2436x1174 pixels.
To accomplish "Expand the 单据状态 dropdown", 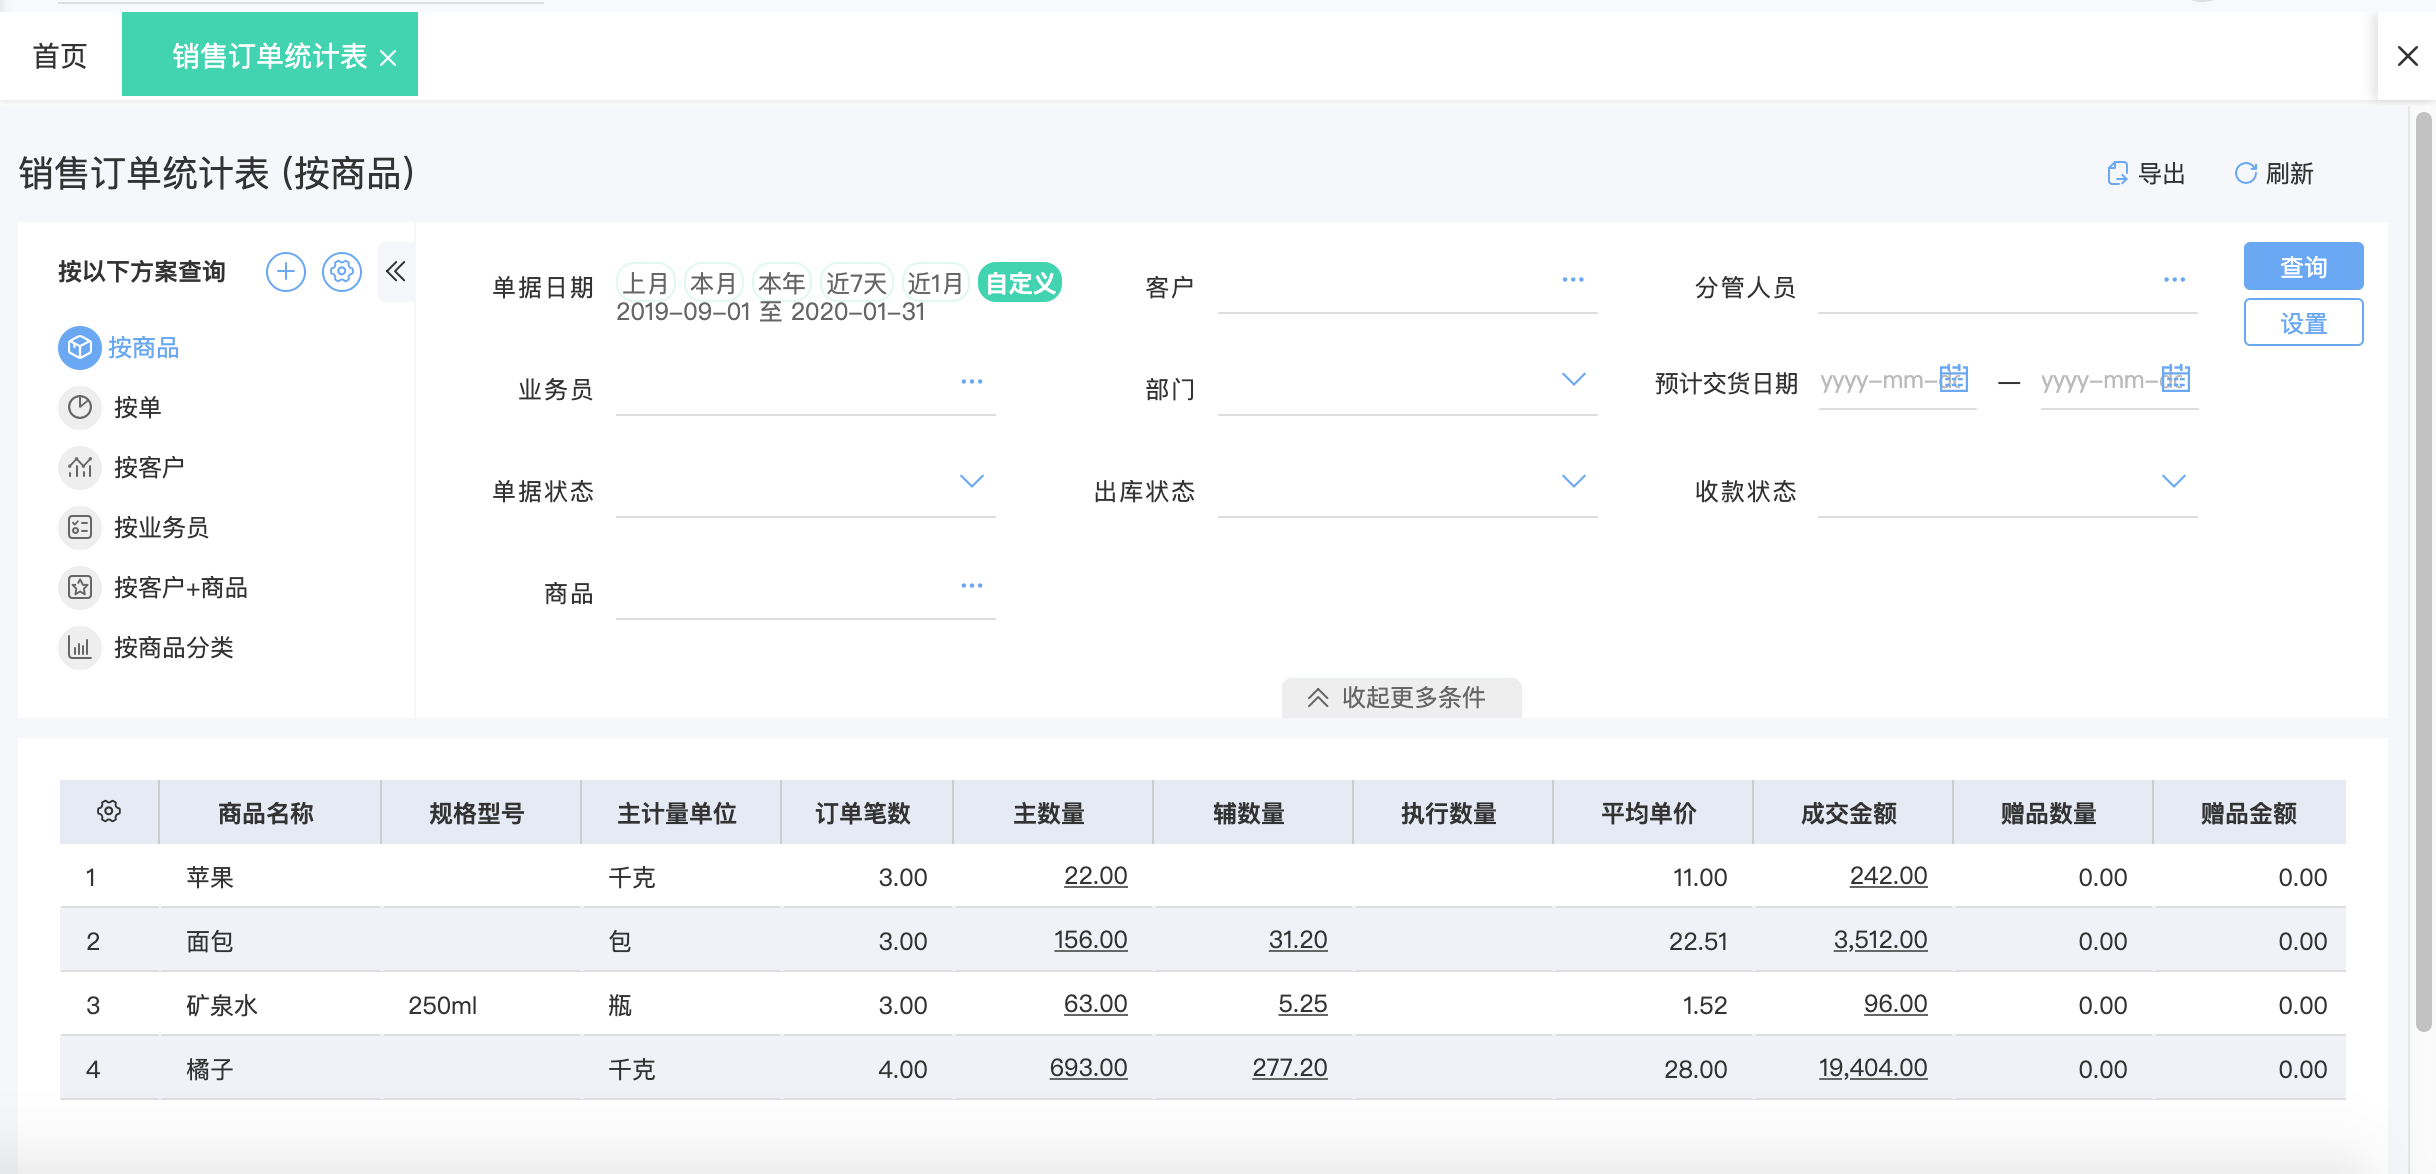I will coord(973,485).
